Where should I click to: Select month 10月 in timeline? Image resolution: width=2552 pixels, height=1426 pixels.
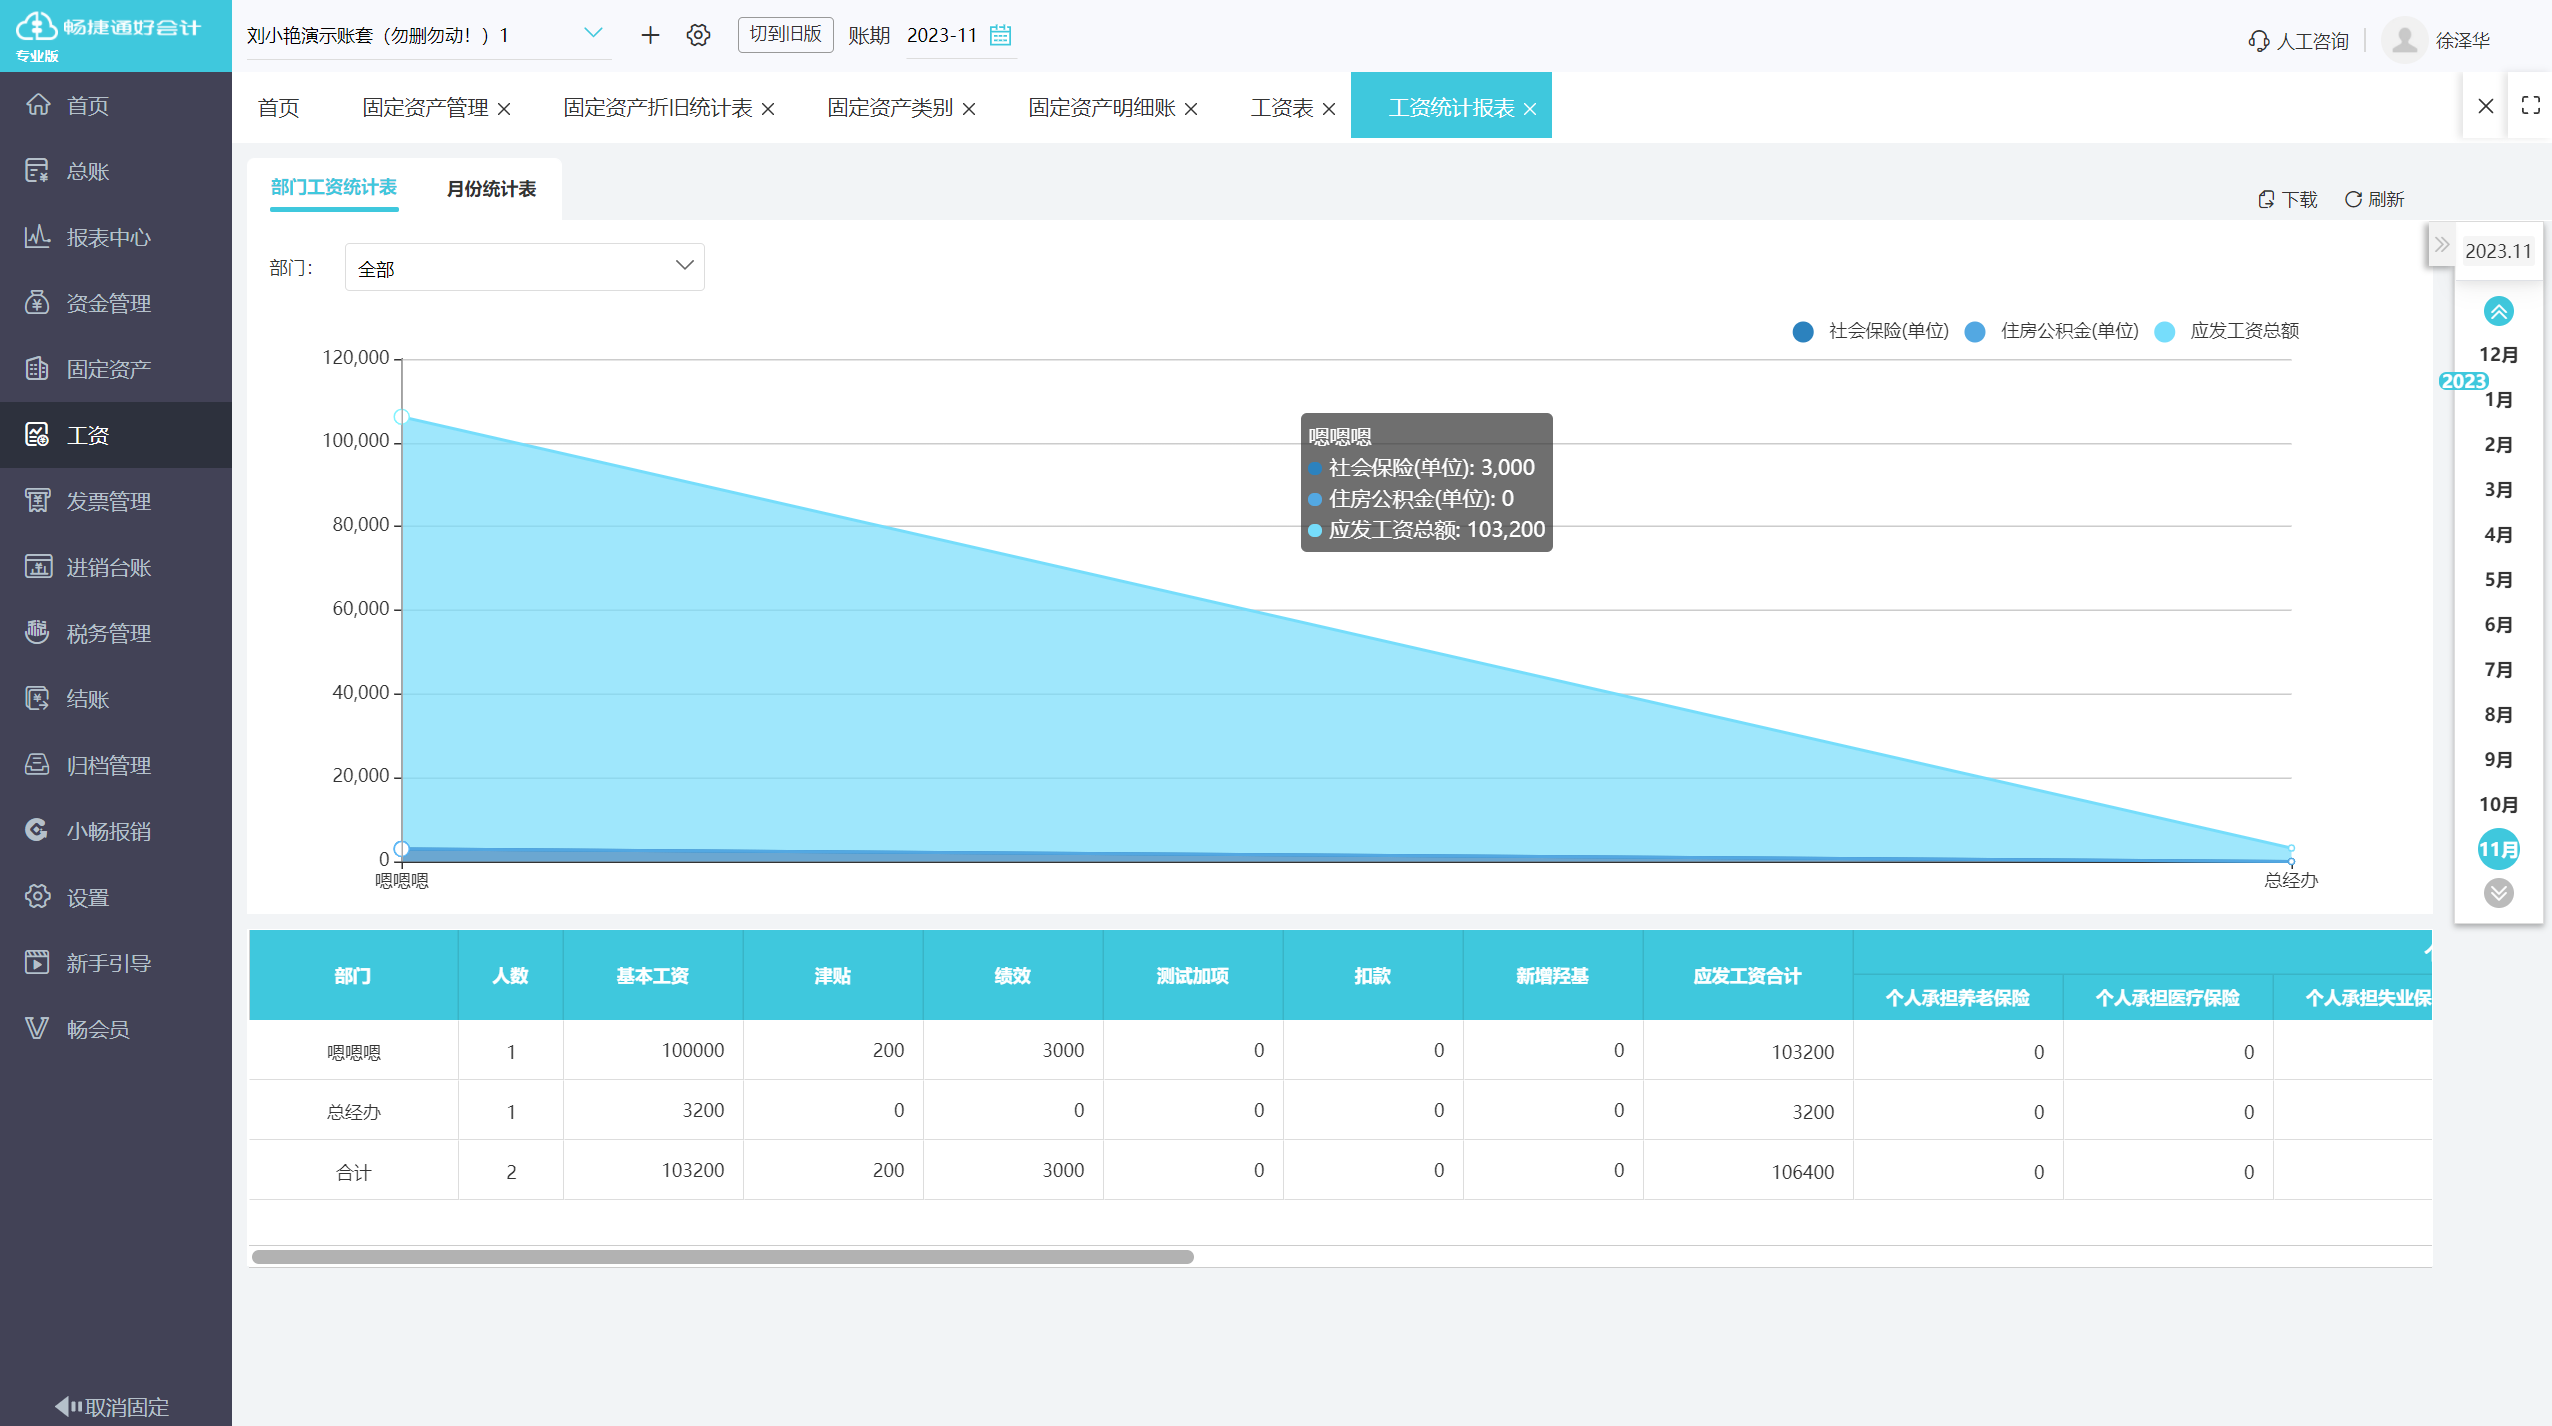[2499, 802]
